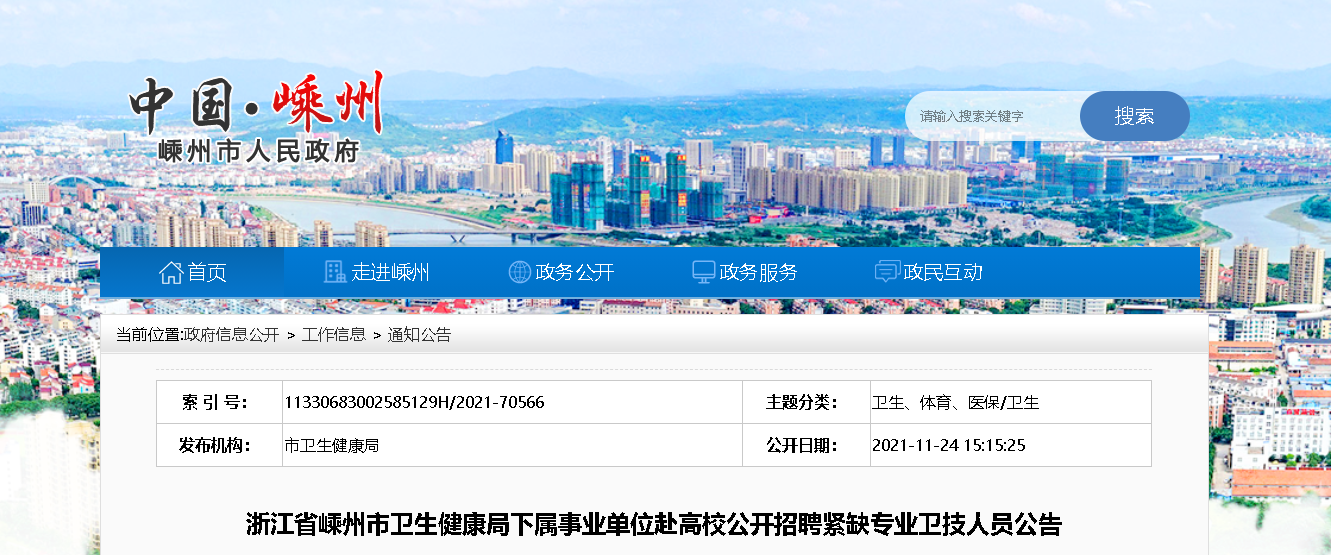Click the 中国·嵊州 calligraphy logo

click(256, 103)
